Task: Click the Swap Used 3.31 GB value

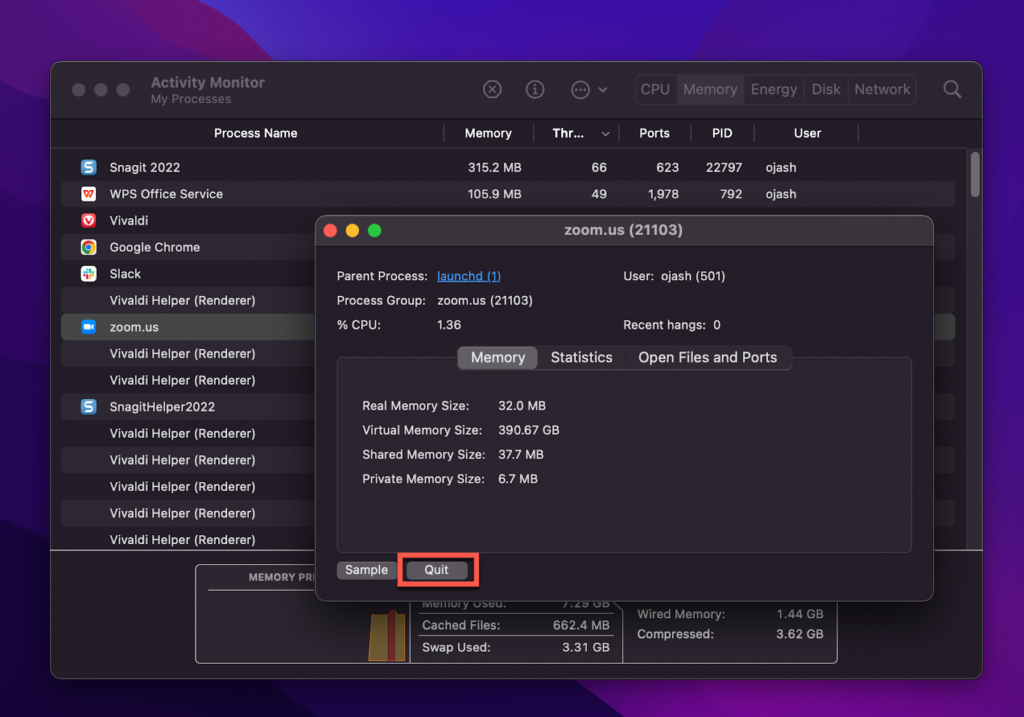Action: 586,647
